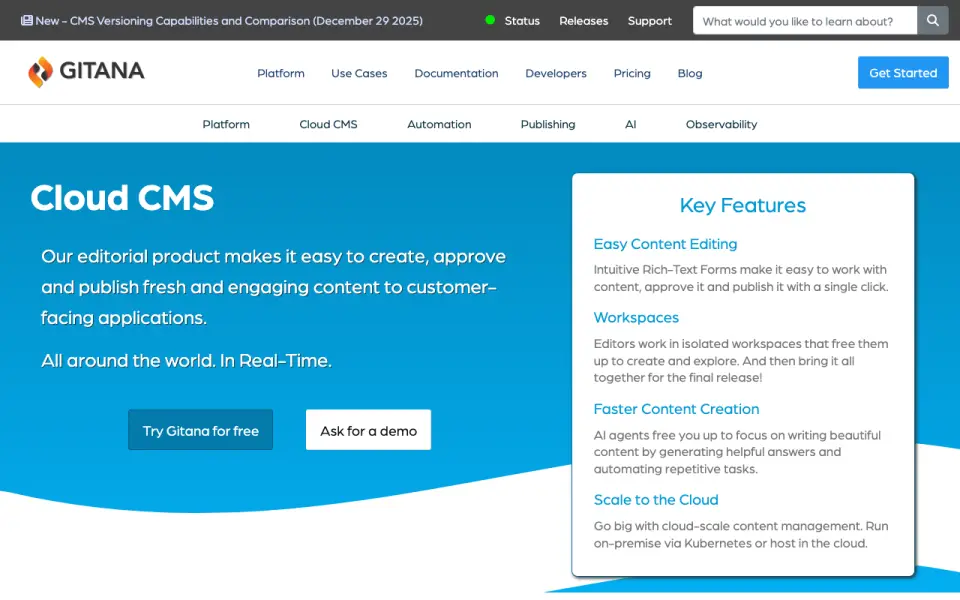Click the Cloud CMS page heading
Image resolution: width=960 pixels, height=600 pixels.
point(122,198)
